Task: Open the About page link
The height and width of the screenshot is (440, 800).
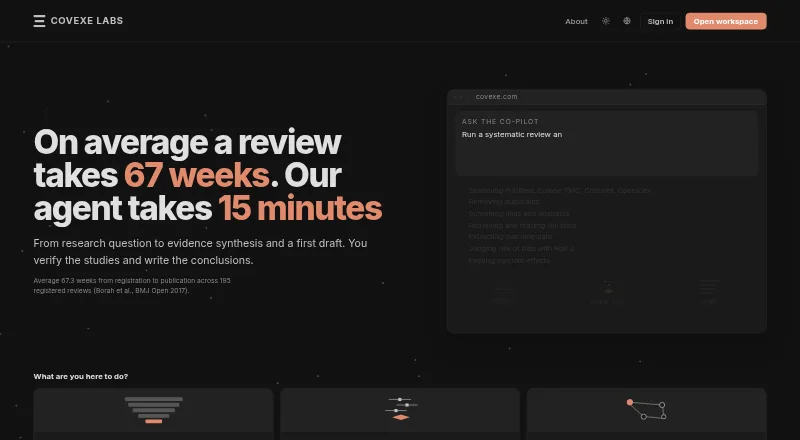Action: click(576, 21)
